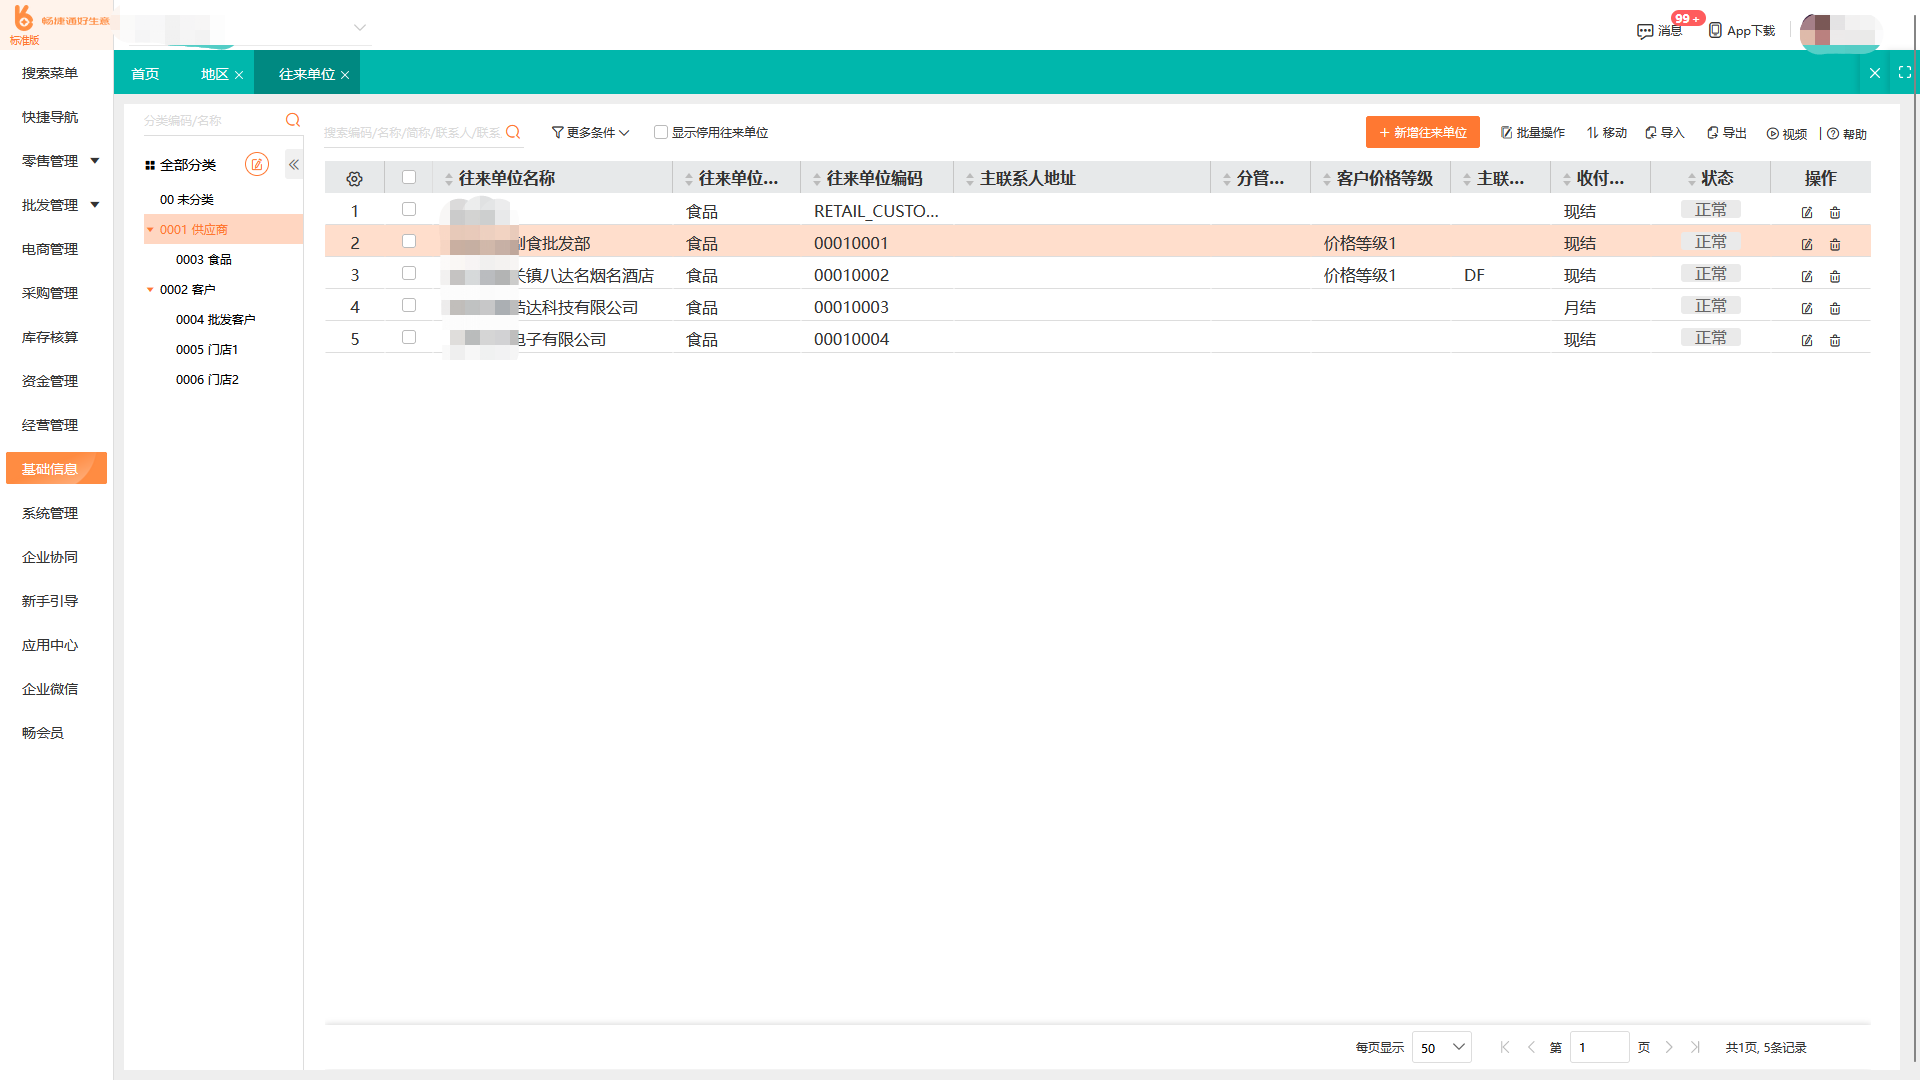Click the edit icon for row 3

pyautogui.click(x=1807, y=274)
